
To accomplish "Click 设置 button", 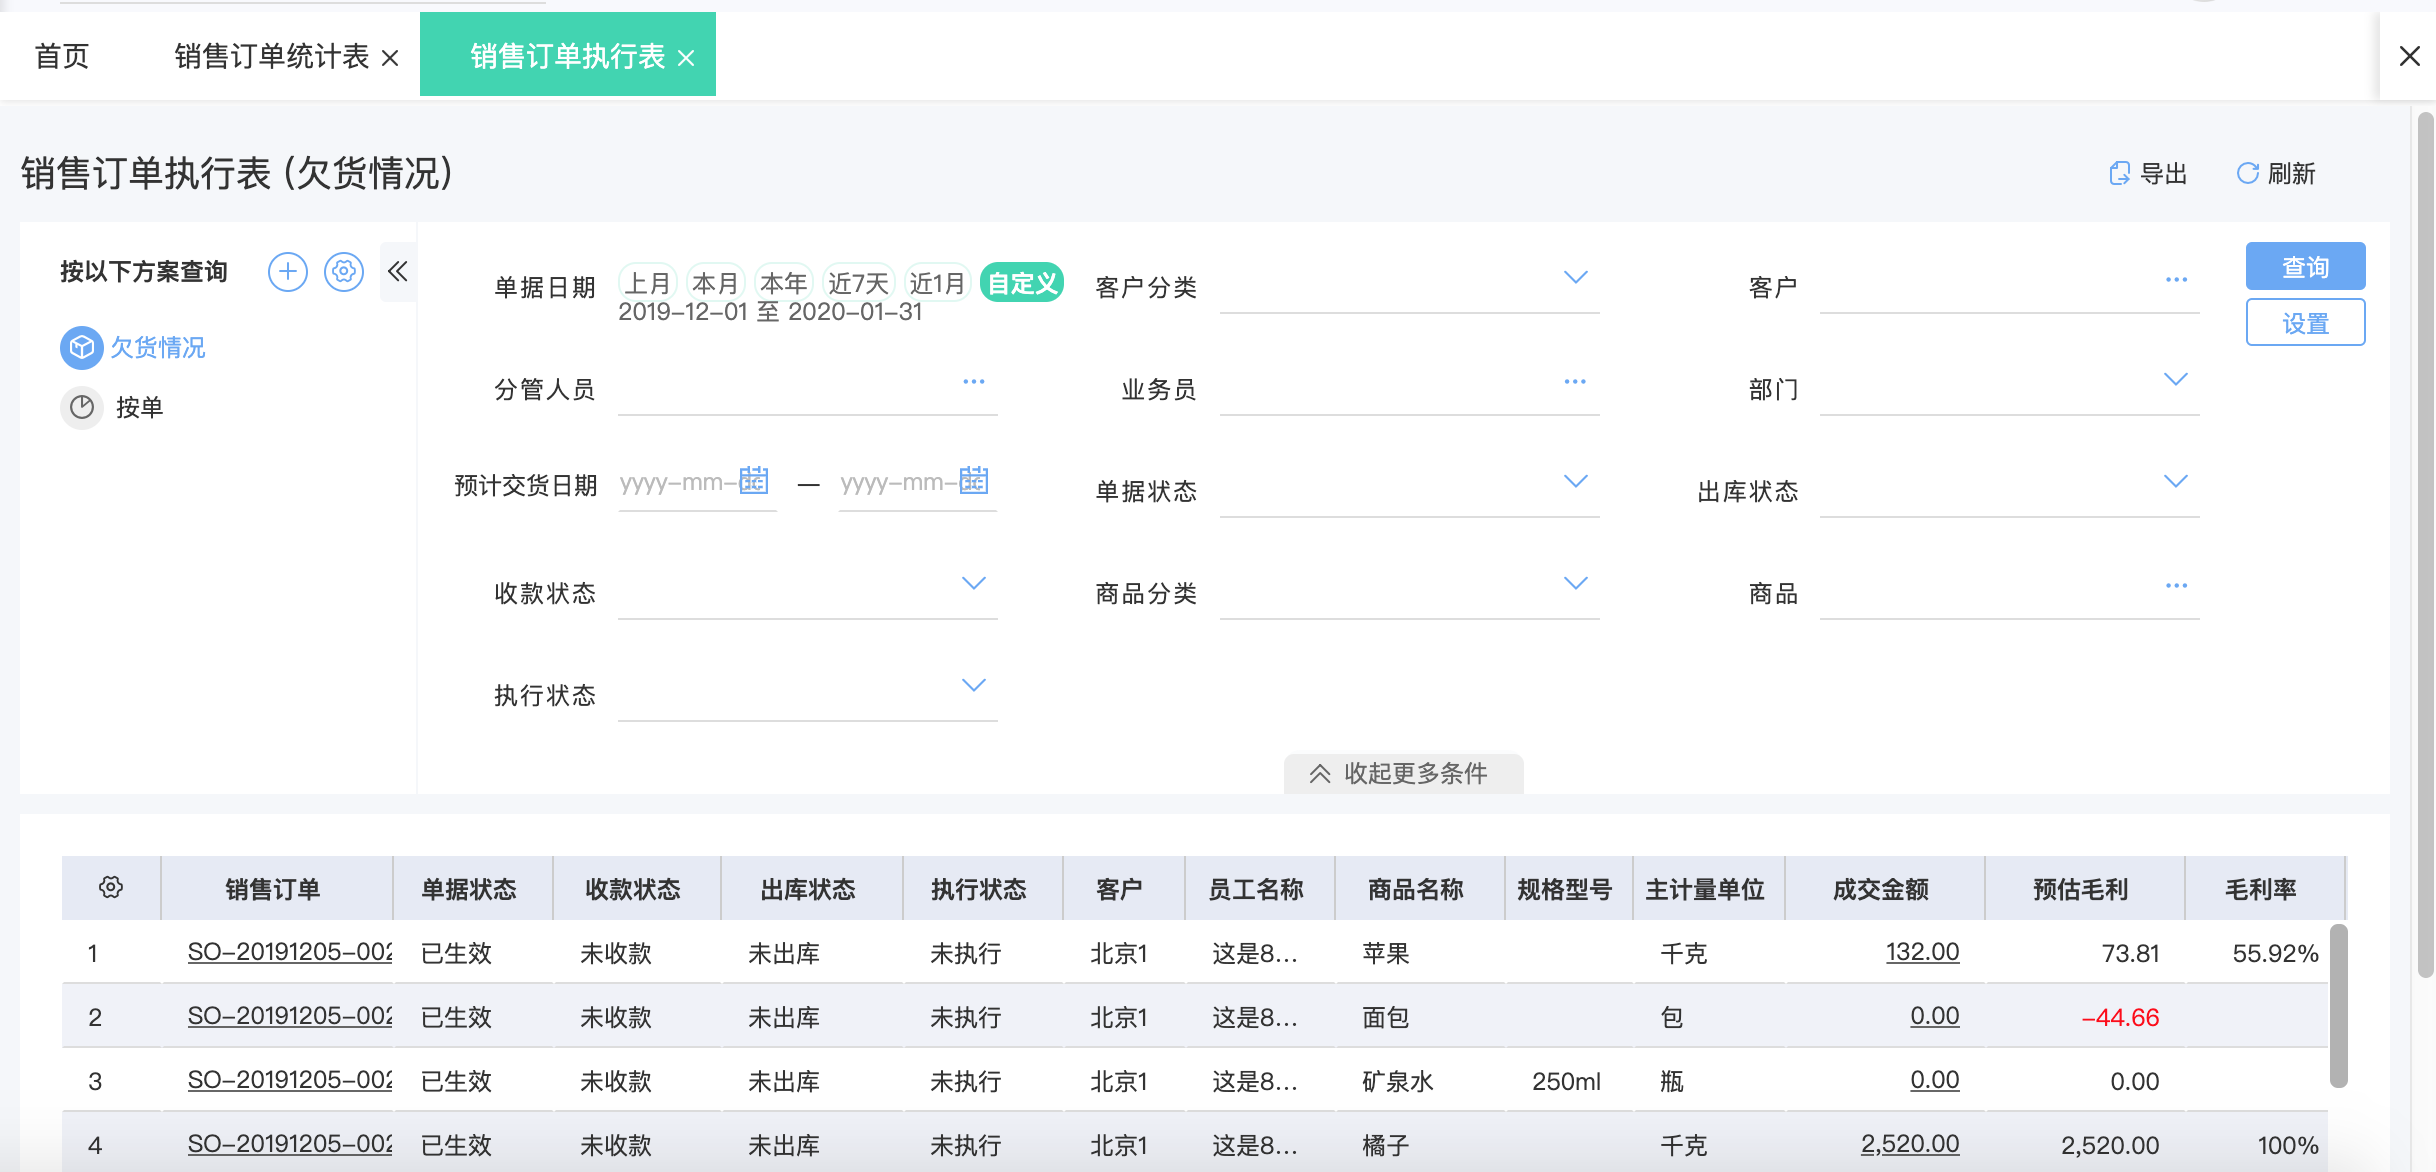I will tap(2306, 323).
